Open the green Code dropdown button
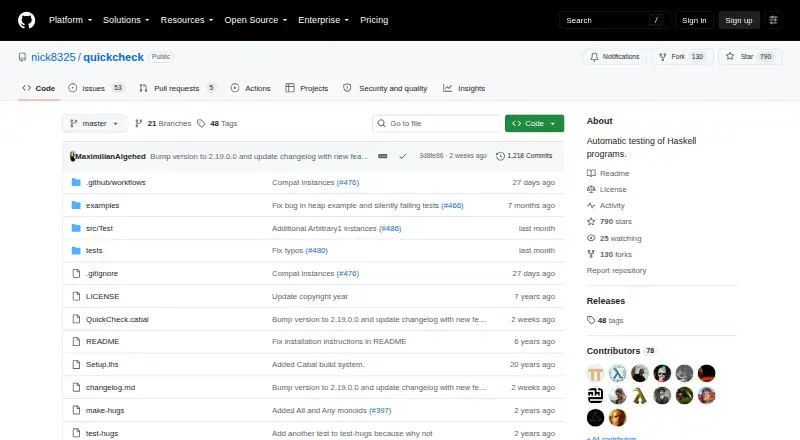Viewport: 800px width, 440px height. point(534,124)
